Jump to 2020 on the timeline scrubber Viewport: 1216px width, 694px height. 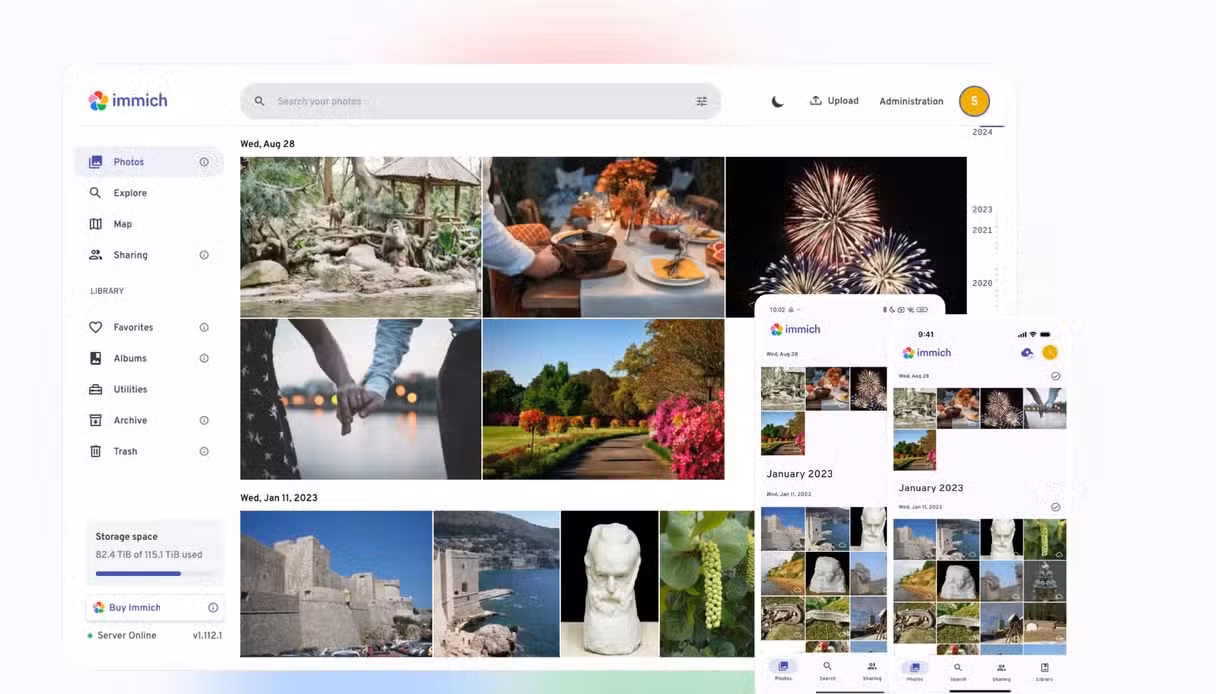[982, 283]
